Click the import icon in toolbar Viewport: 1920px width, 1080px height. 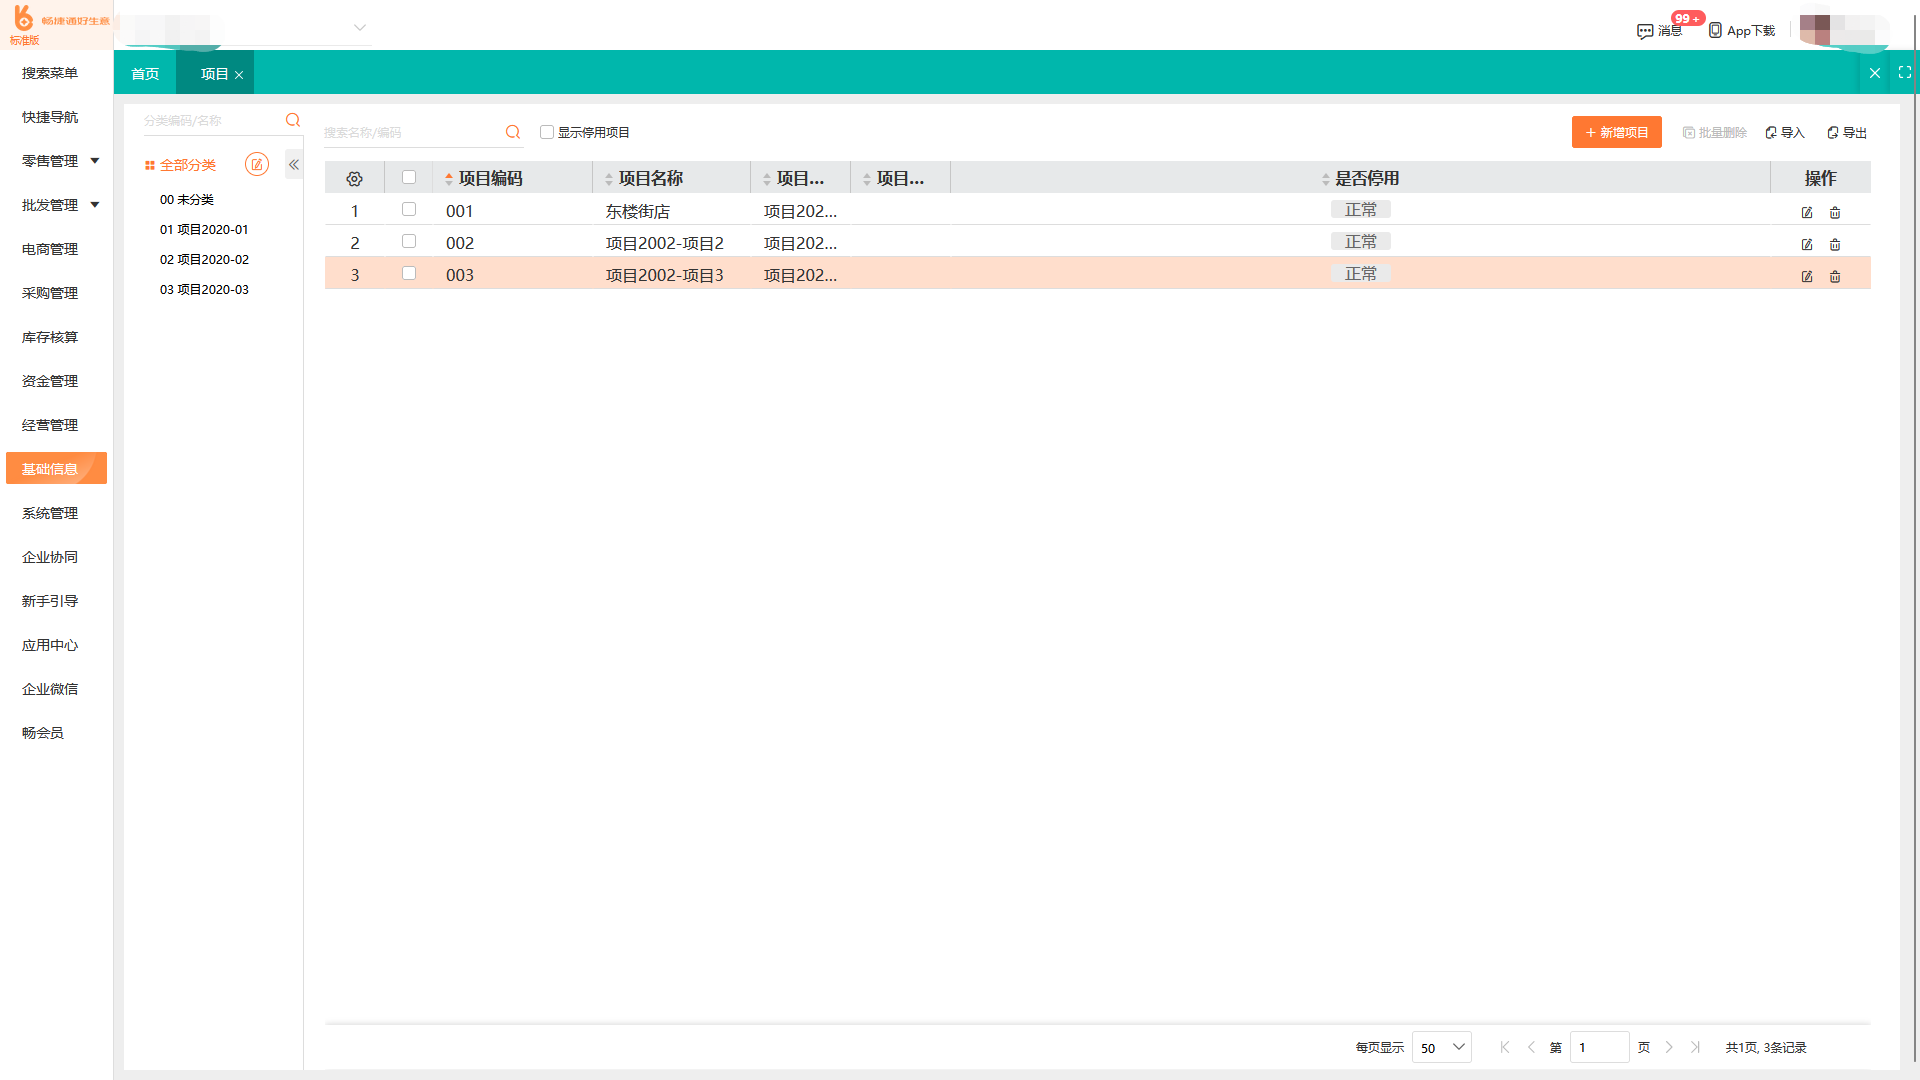pyautogui.click(x=1787, y=132)
